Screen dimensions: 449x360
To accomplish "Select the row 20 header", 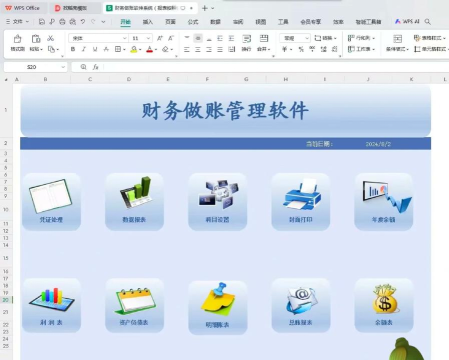I will coord(6,300).
